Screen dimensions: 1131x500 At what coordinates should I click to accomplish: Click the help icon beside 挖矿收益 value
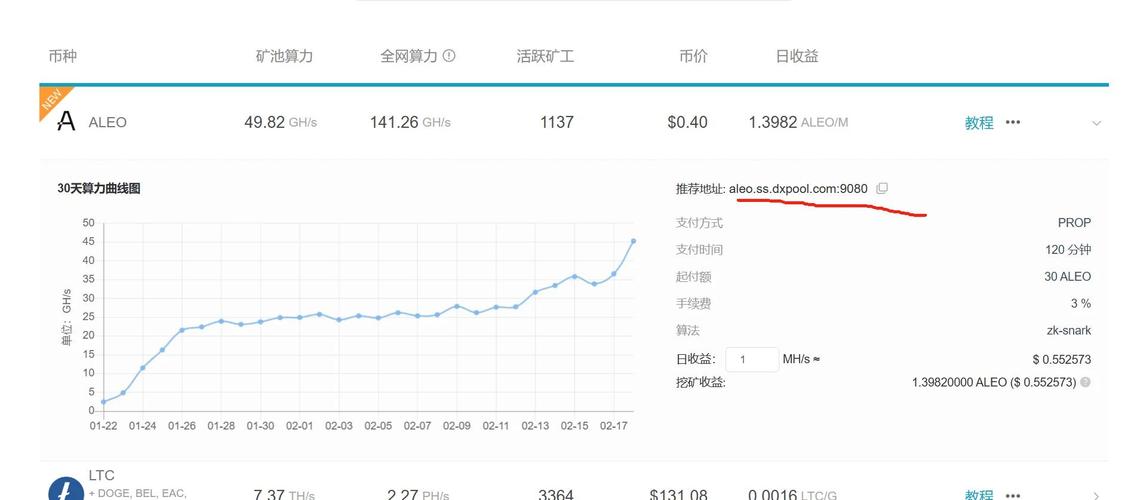1085,382
